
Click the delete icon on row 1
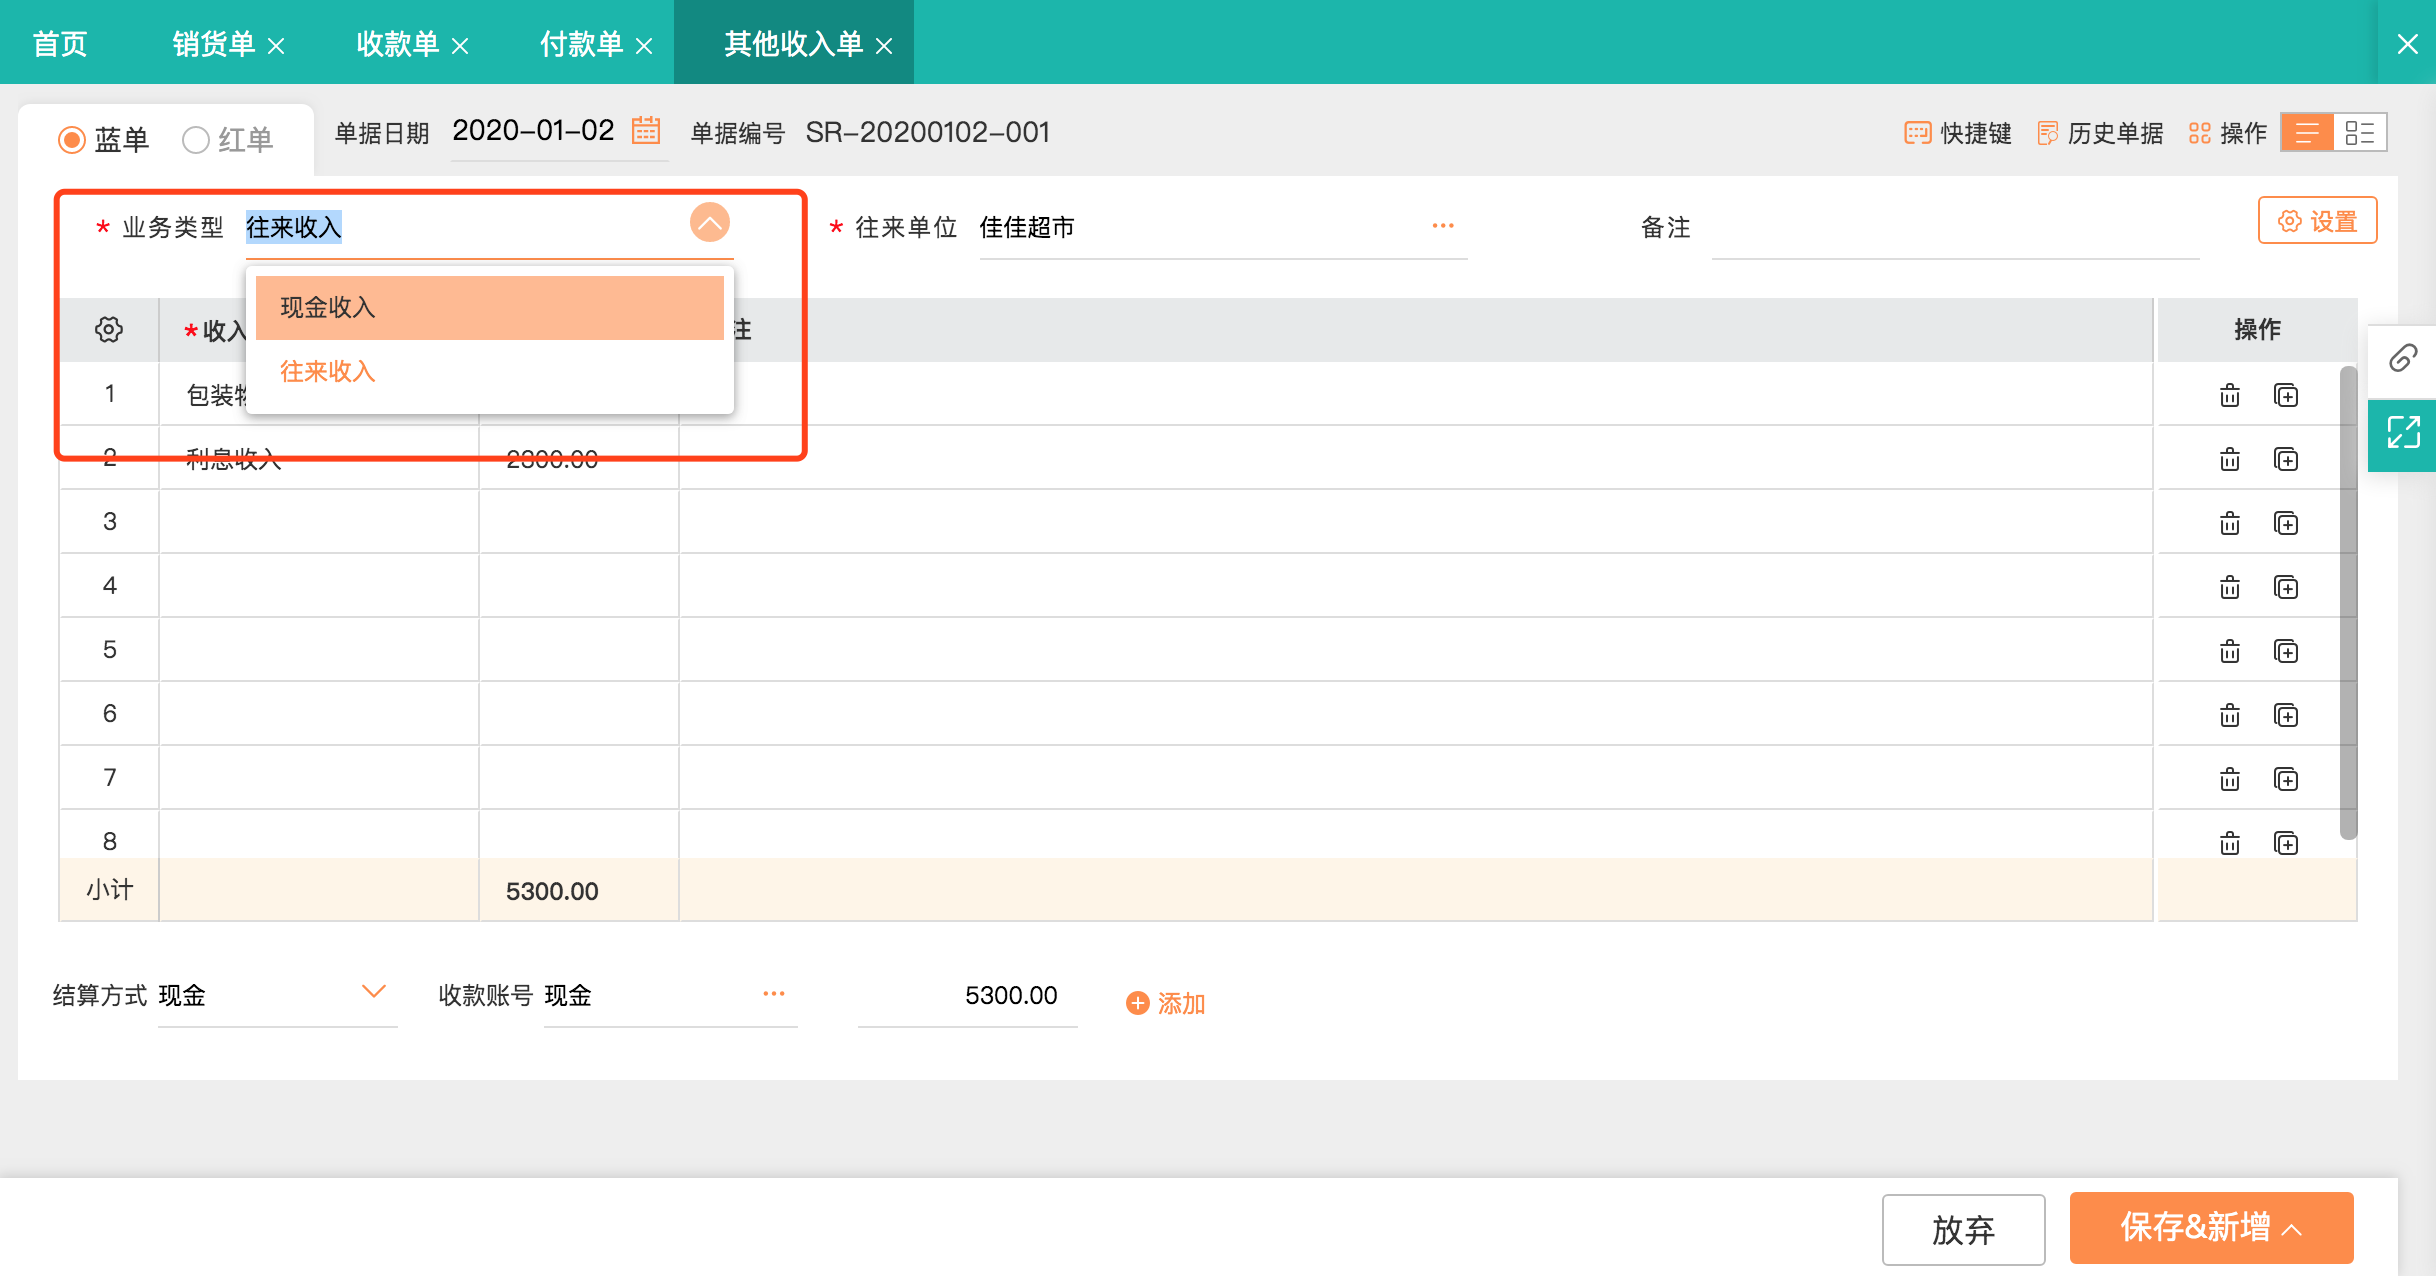tap(2230, 395)
